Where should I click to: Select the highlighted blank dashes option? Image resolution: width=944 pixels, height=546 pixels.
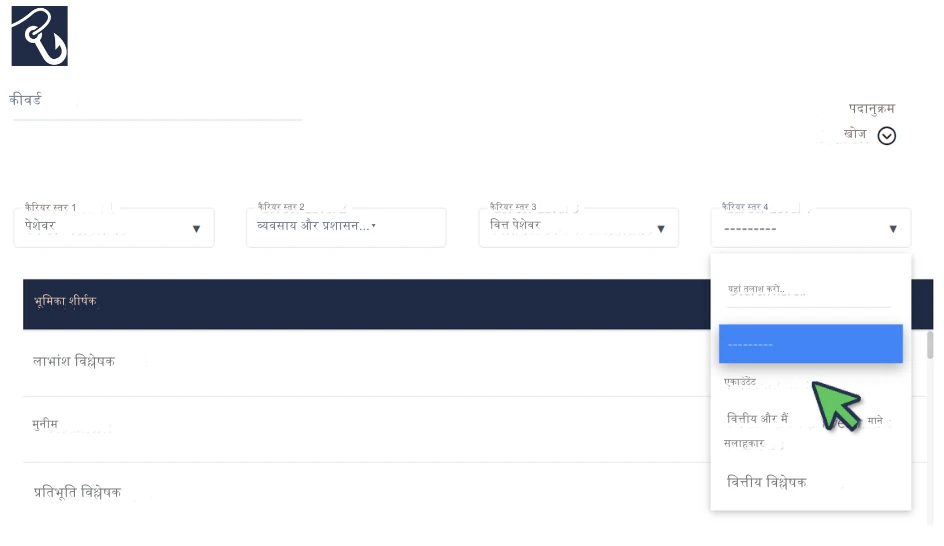click(x=810, y=344)
